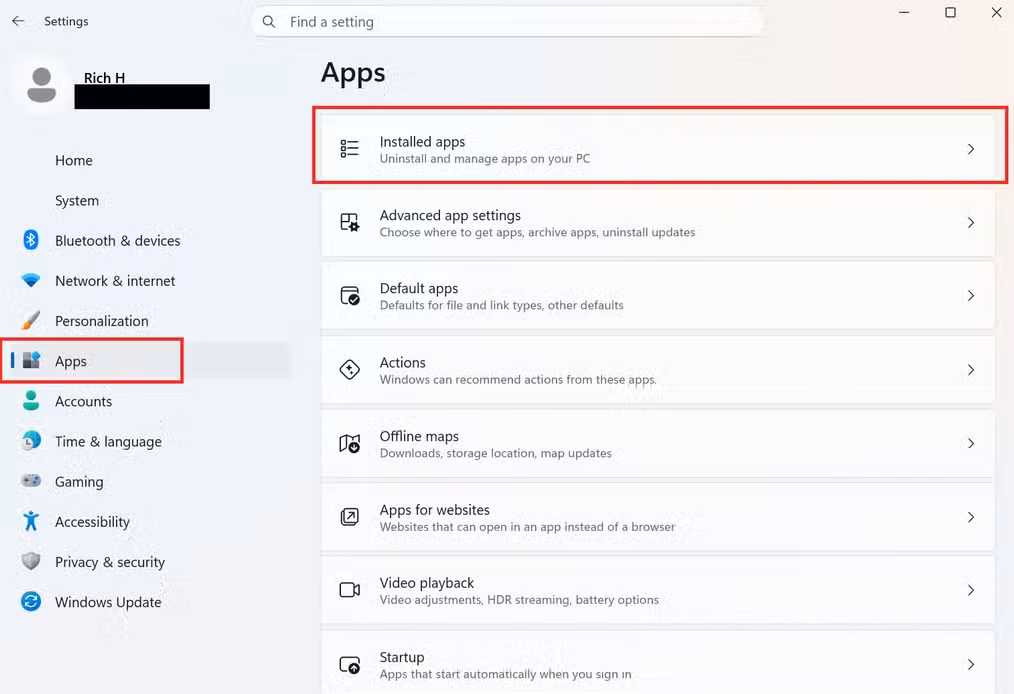
Task: Click the Startup icon
Action: 350,664
